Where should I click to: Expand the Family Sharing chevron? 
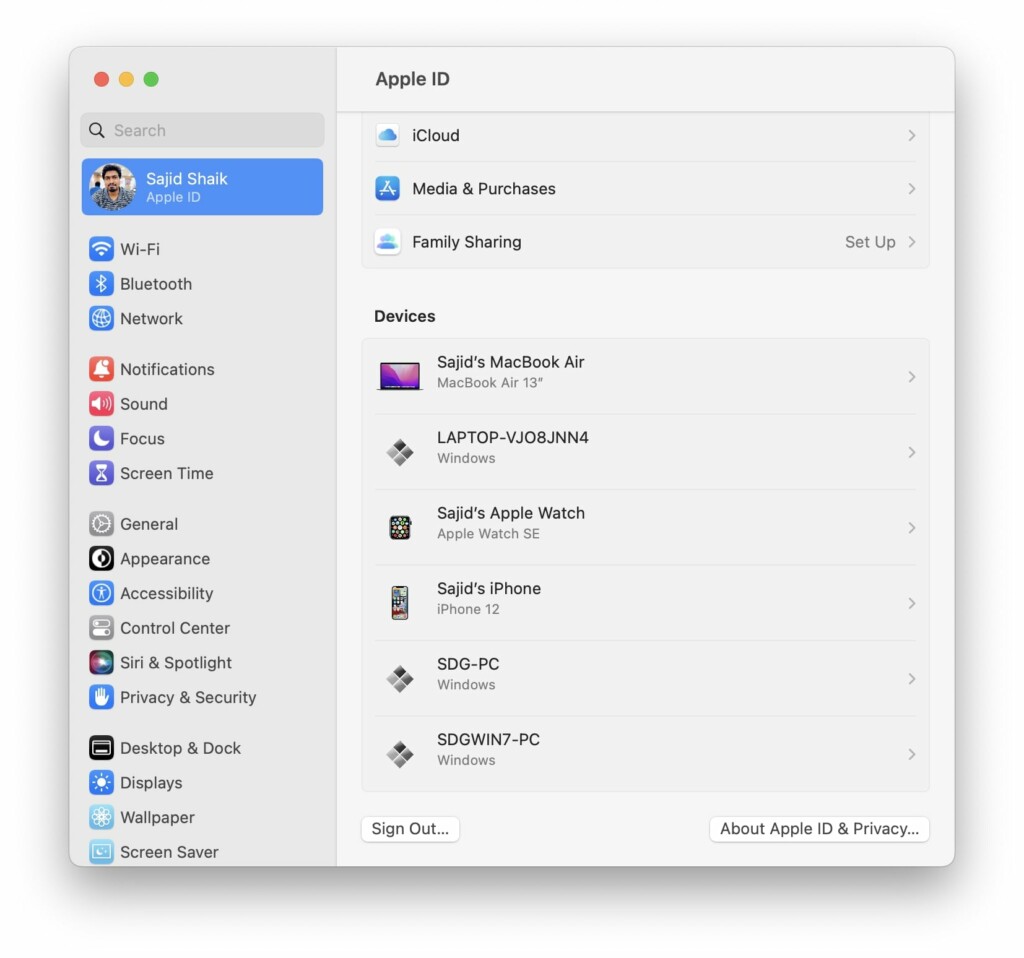[x=912, y=242]
